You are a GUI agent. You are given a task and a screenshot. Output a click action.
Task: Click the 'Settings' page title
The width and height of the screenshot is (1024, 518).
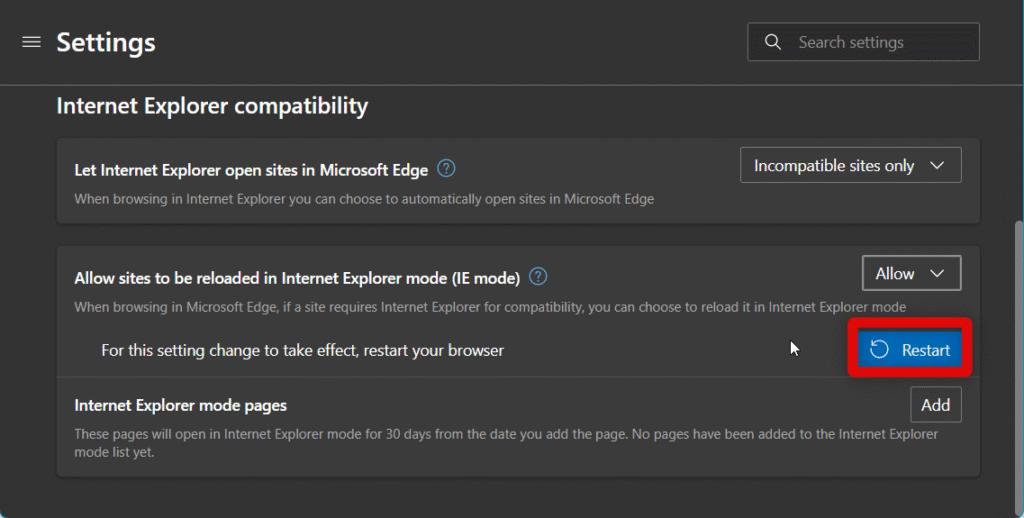pos(106,43)
